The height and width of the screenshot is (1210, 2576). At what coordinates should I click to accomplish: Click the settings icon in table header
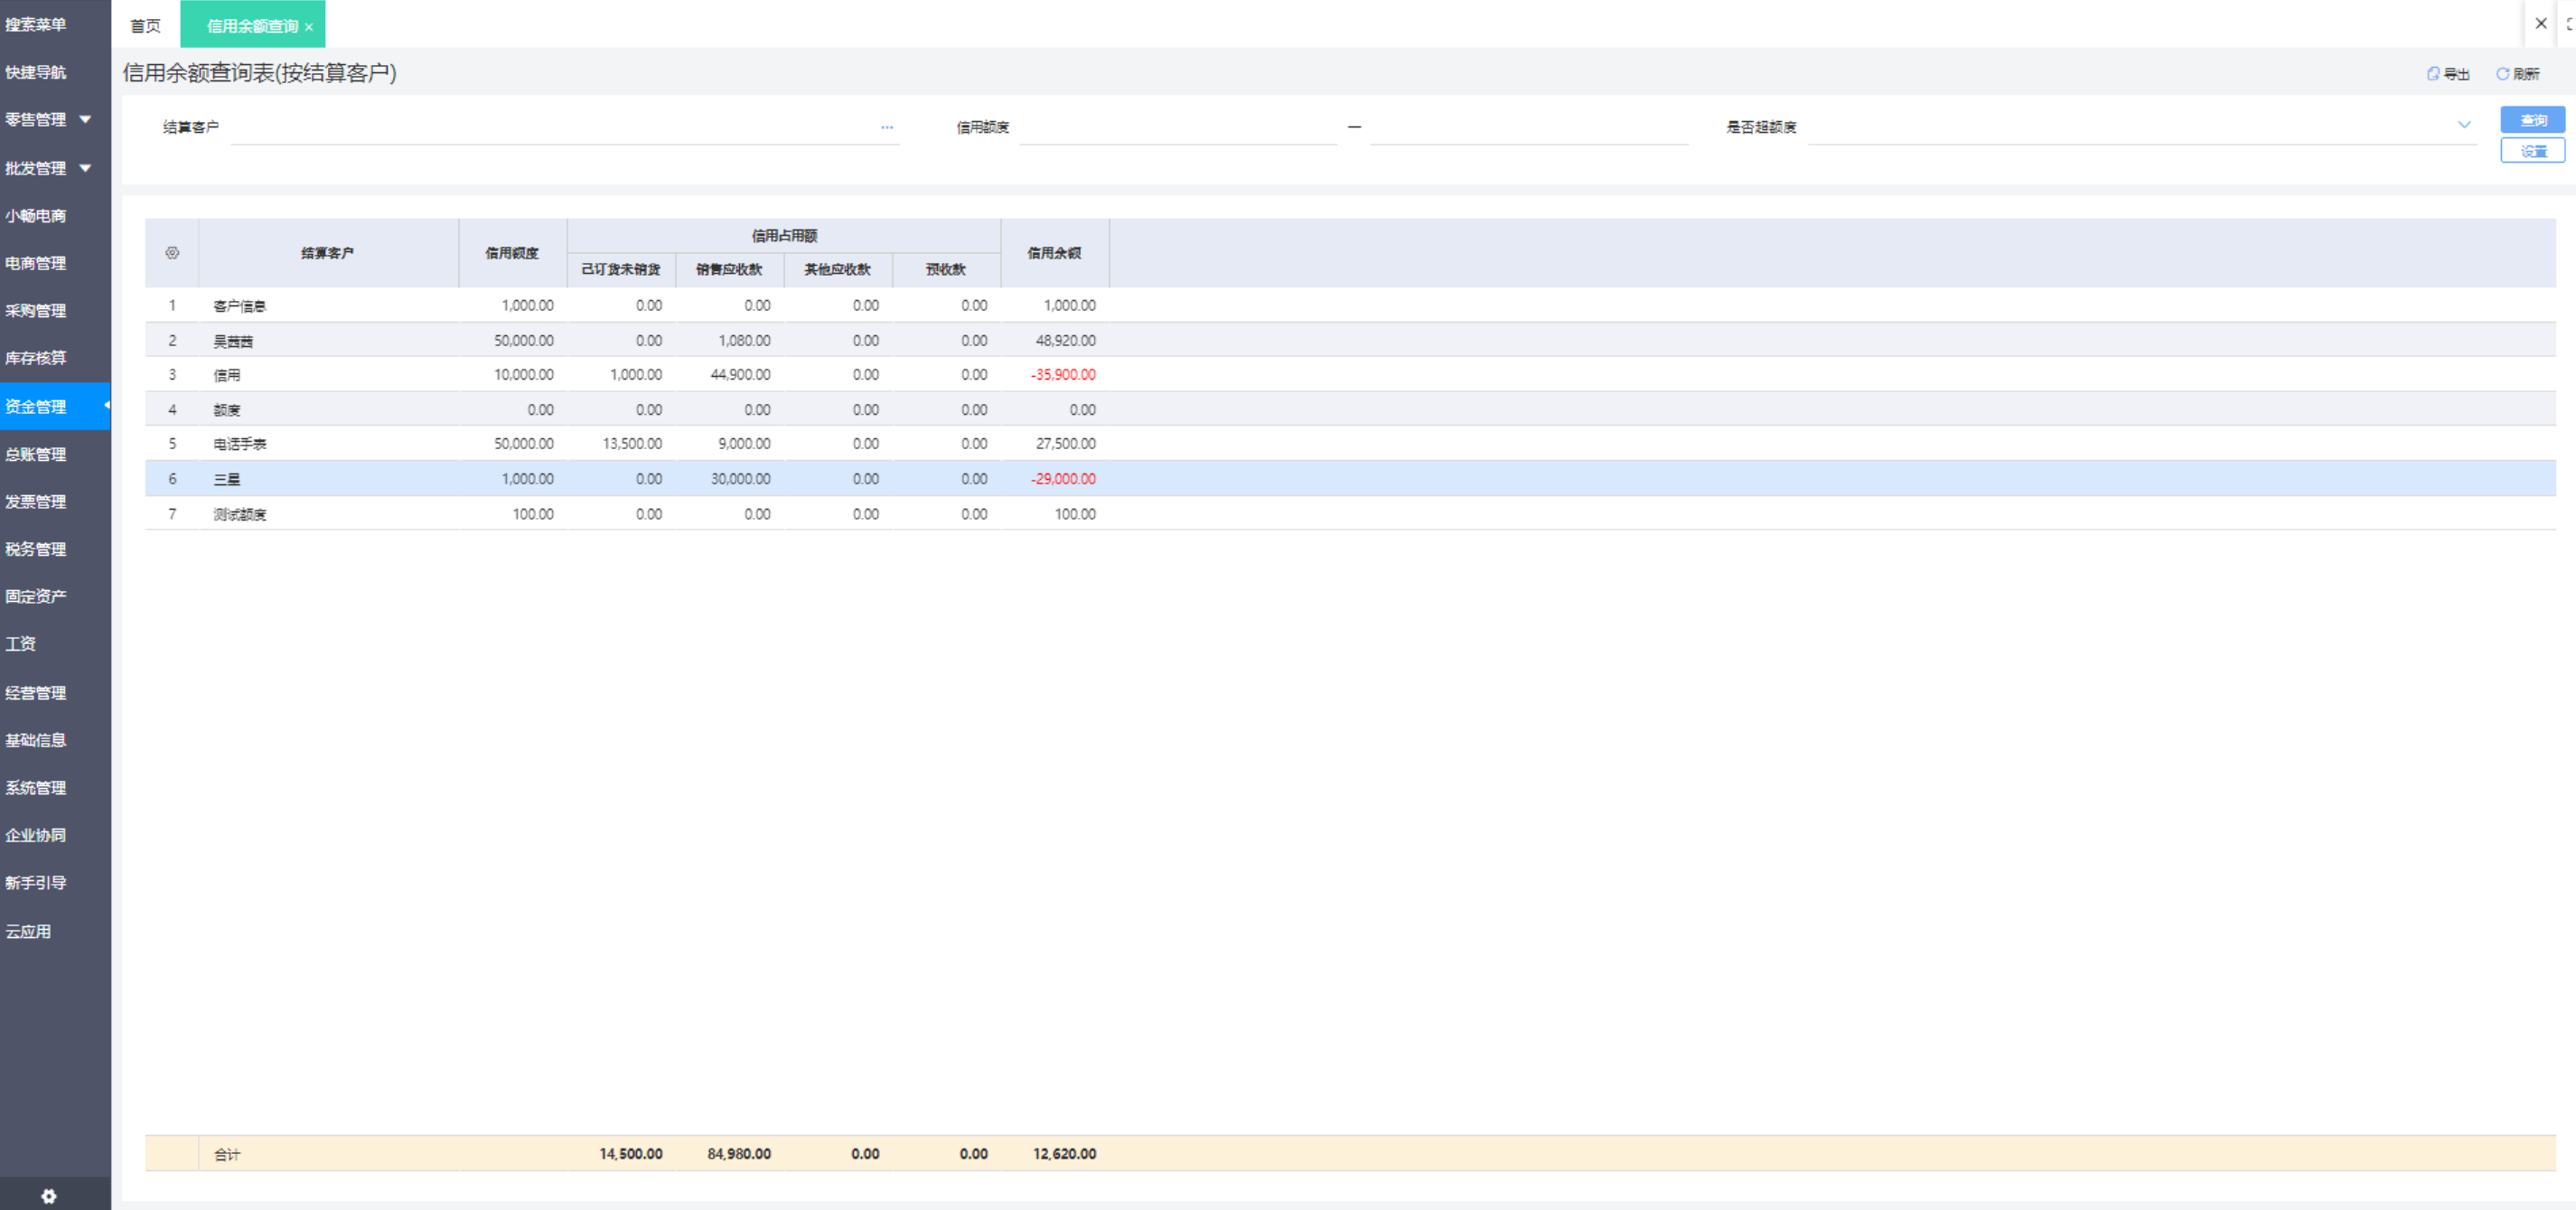coord(173,251)
